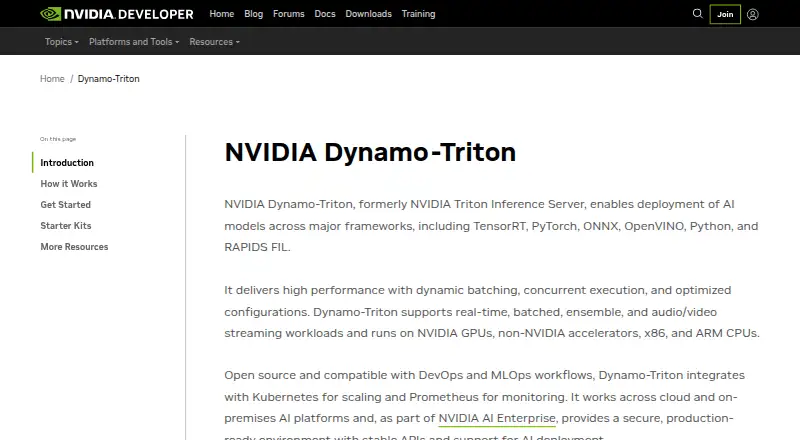Click the NVIDIA Developer logo
Screen dimensions: 800x440
coord(117,14)
